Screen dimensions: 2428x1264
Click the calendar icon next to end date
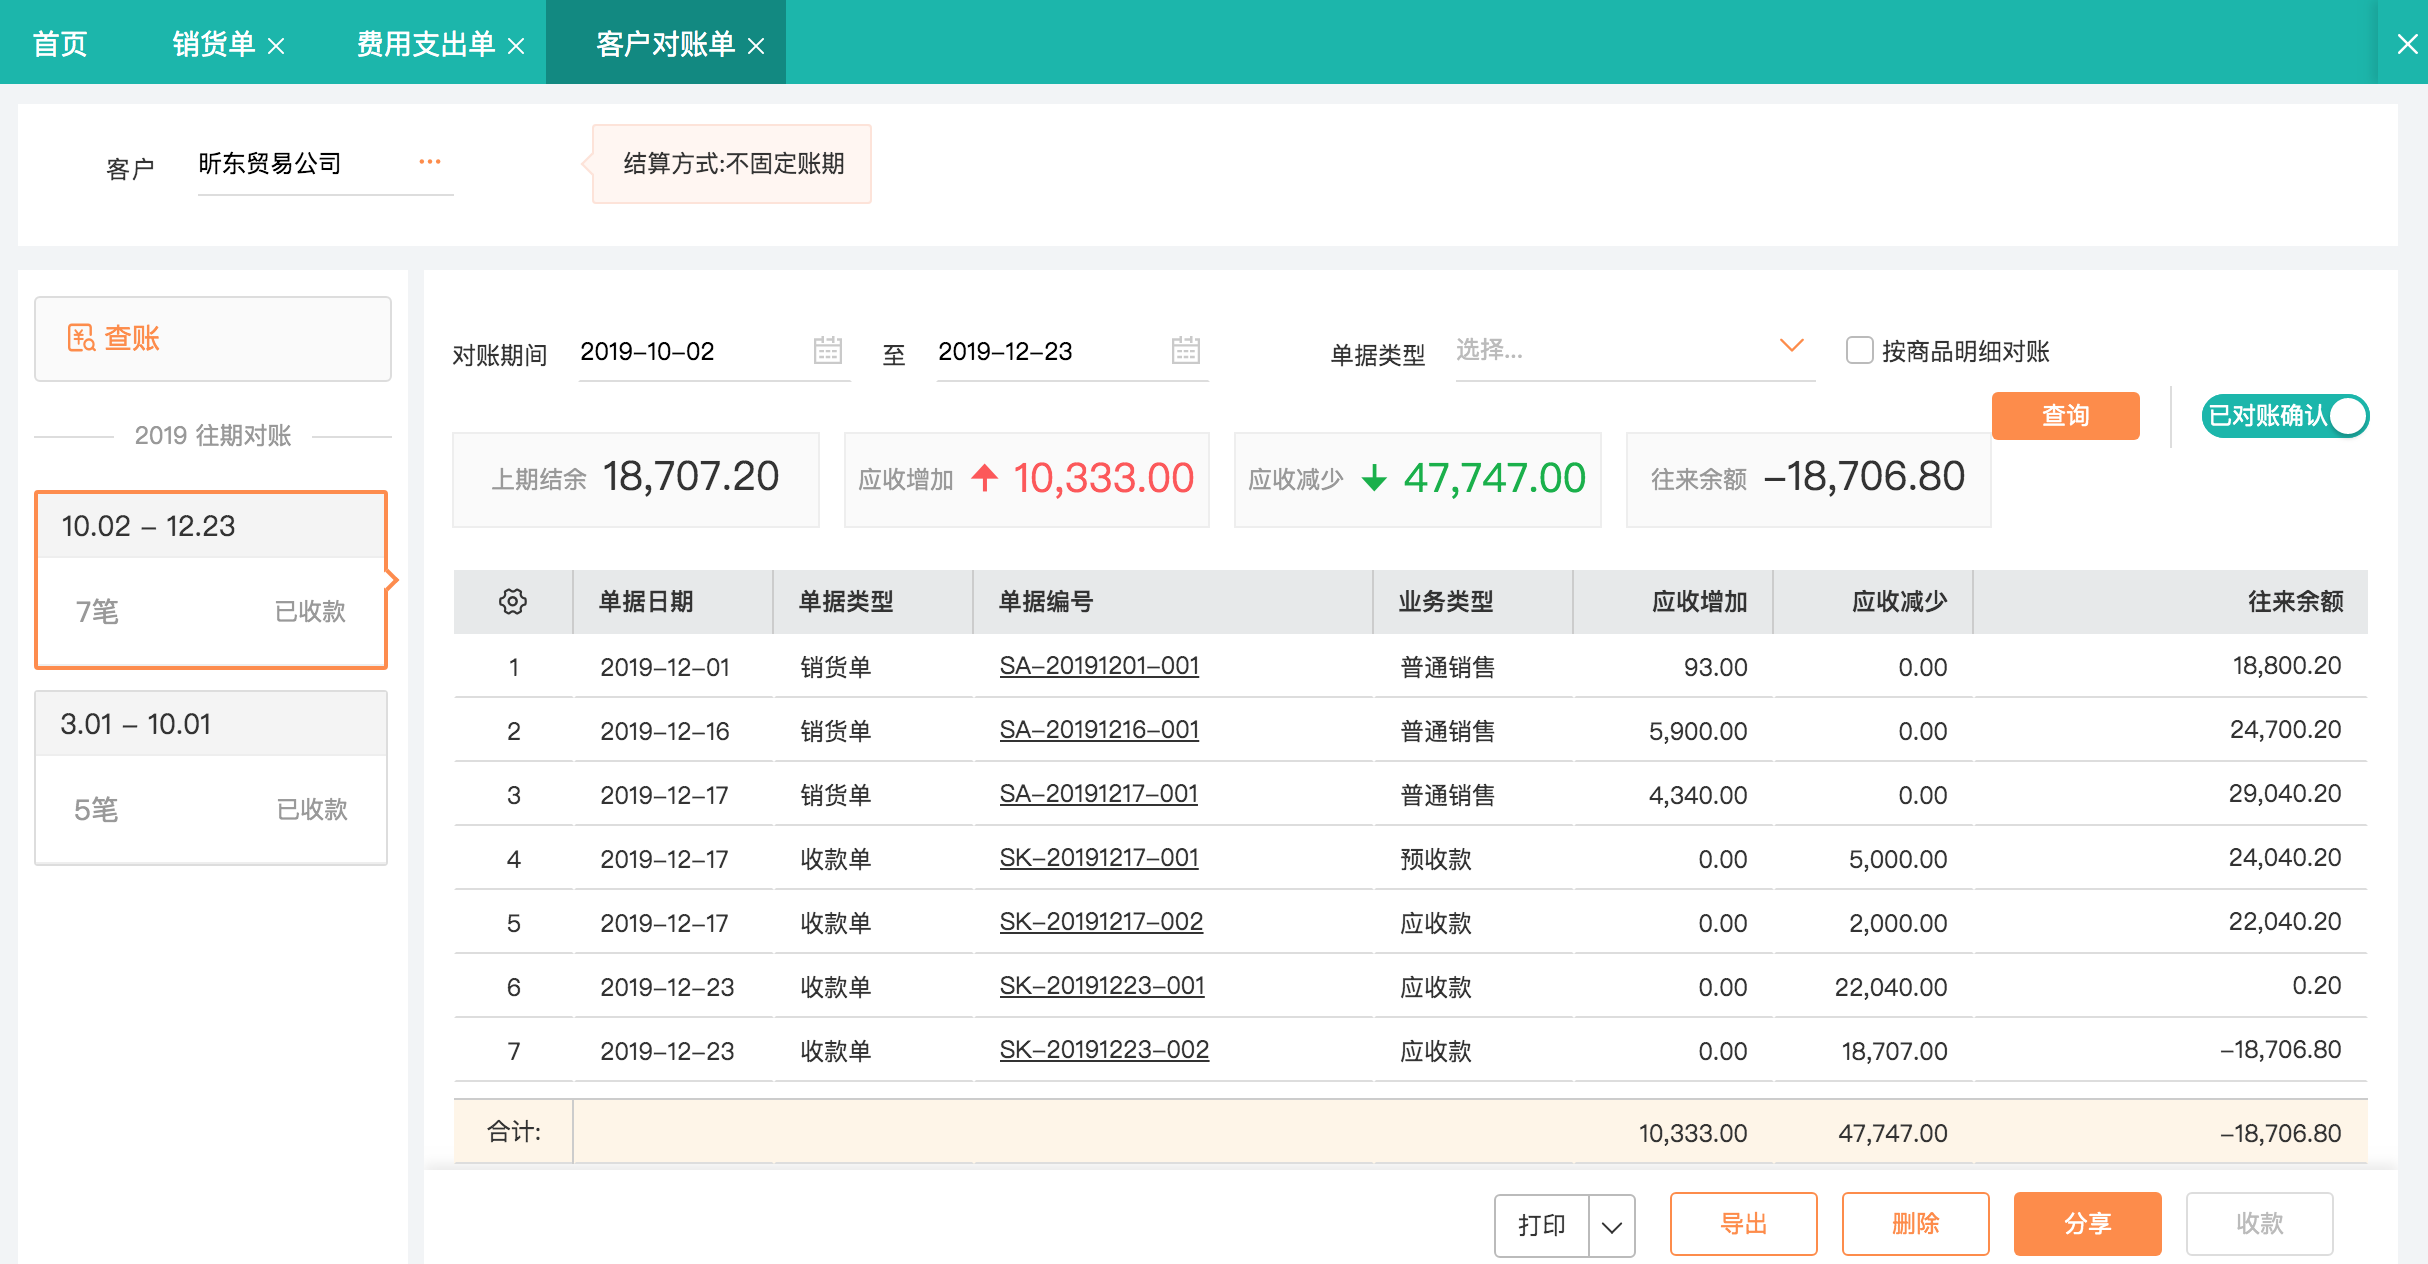pos(1188,352)
